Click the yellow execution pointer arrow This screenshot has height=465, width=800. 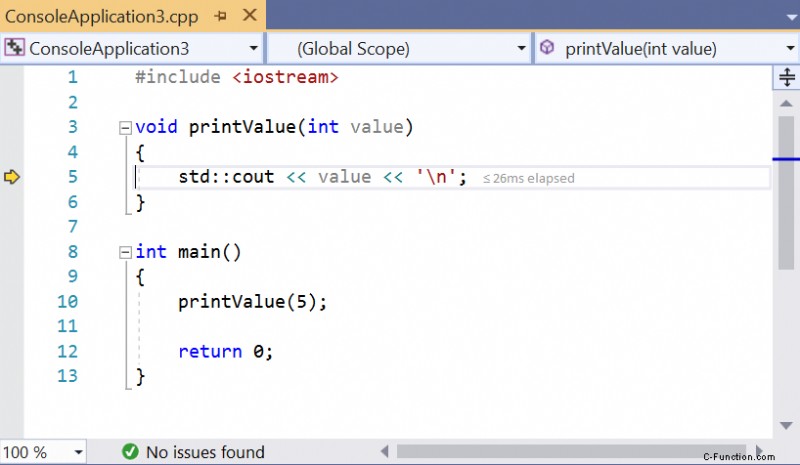click(x=12, y=177)
